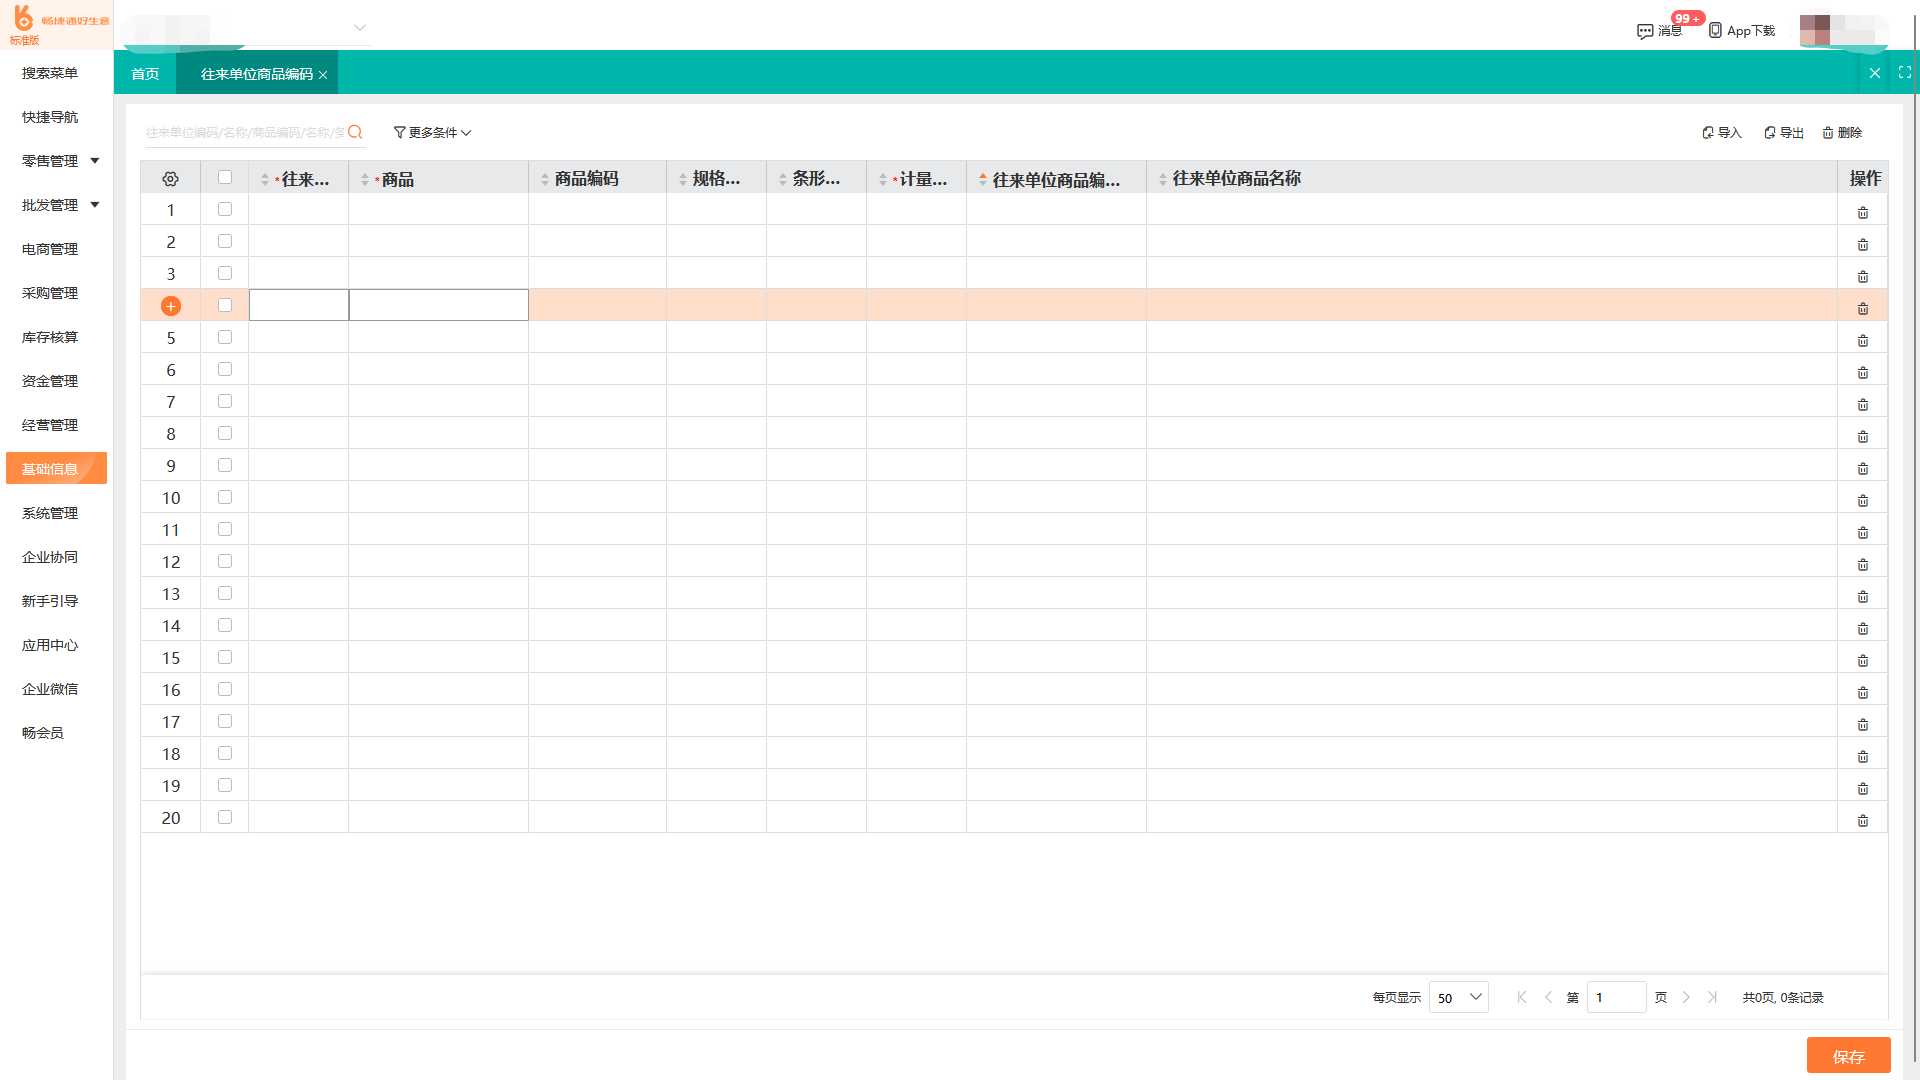Click the settings gear icon in header
This screenshot has height=1080, width=1920.
(x=170, y=178)
